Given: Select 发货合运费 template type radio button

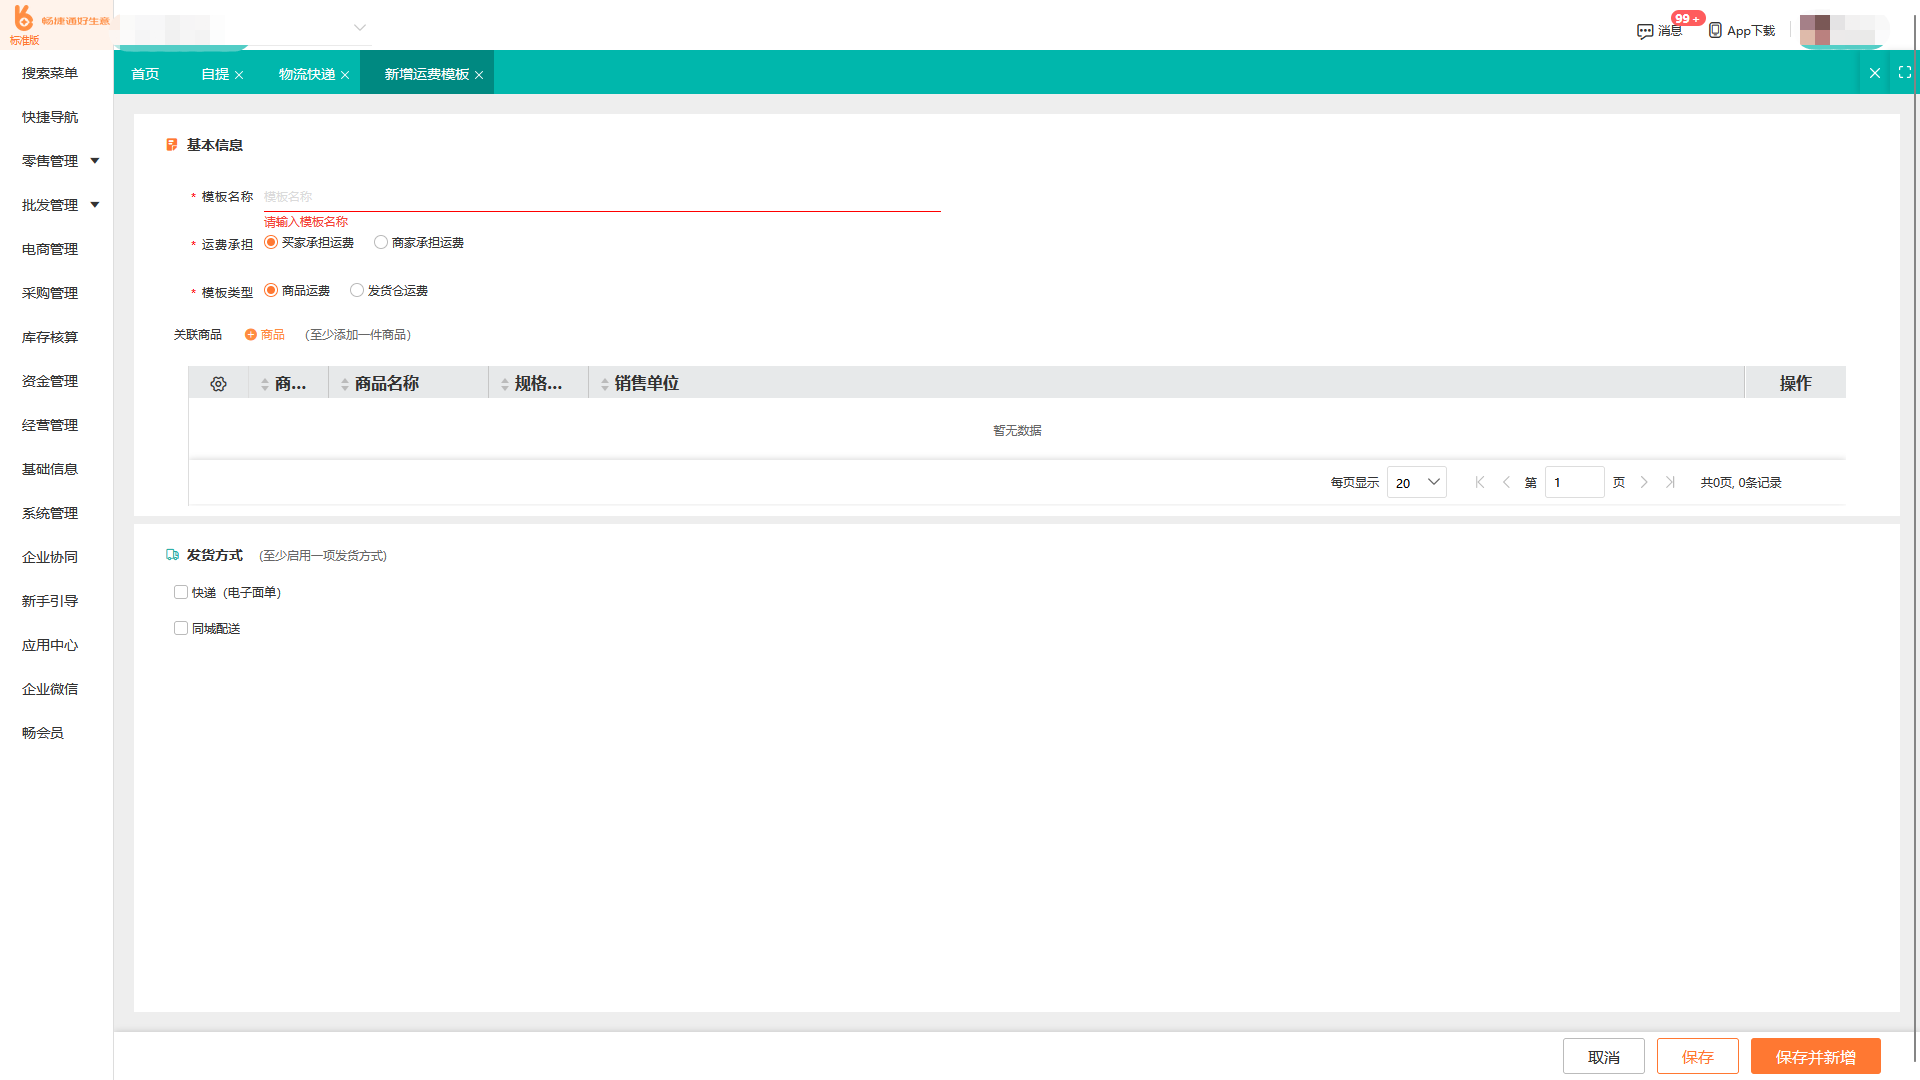Looking at the screenshot, I should (357, 290).
